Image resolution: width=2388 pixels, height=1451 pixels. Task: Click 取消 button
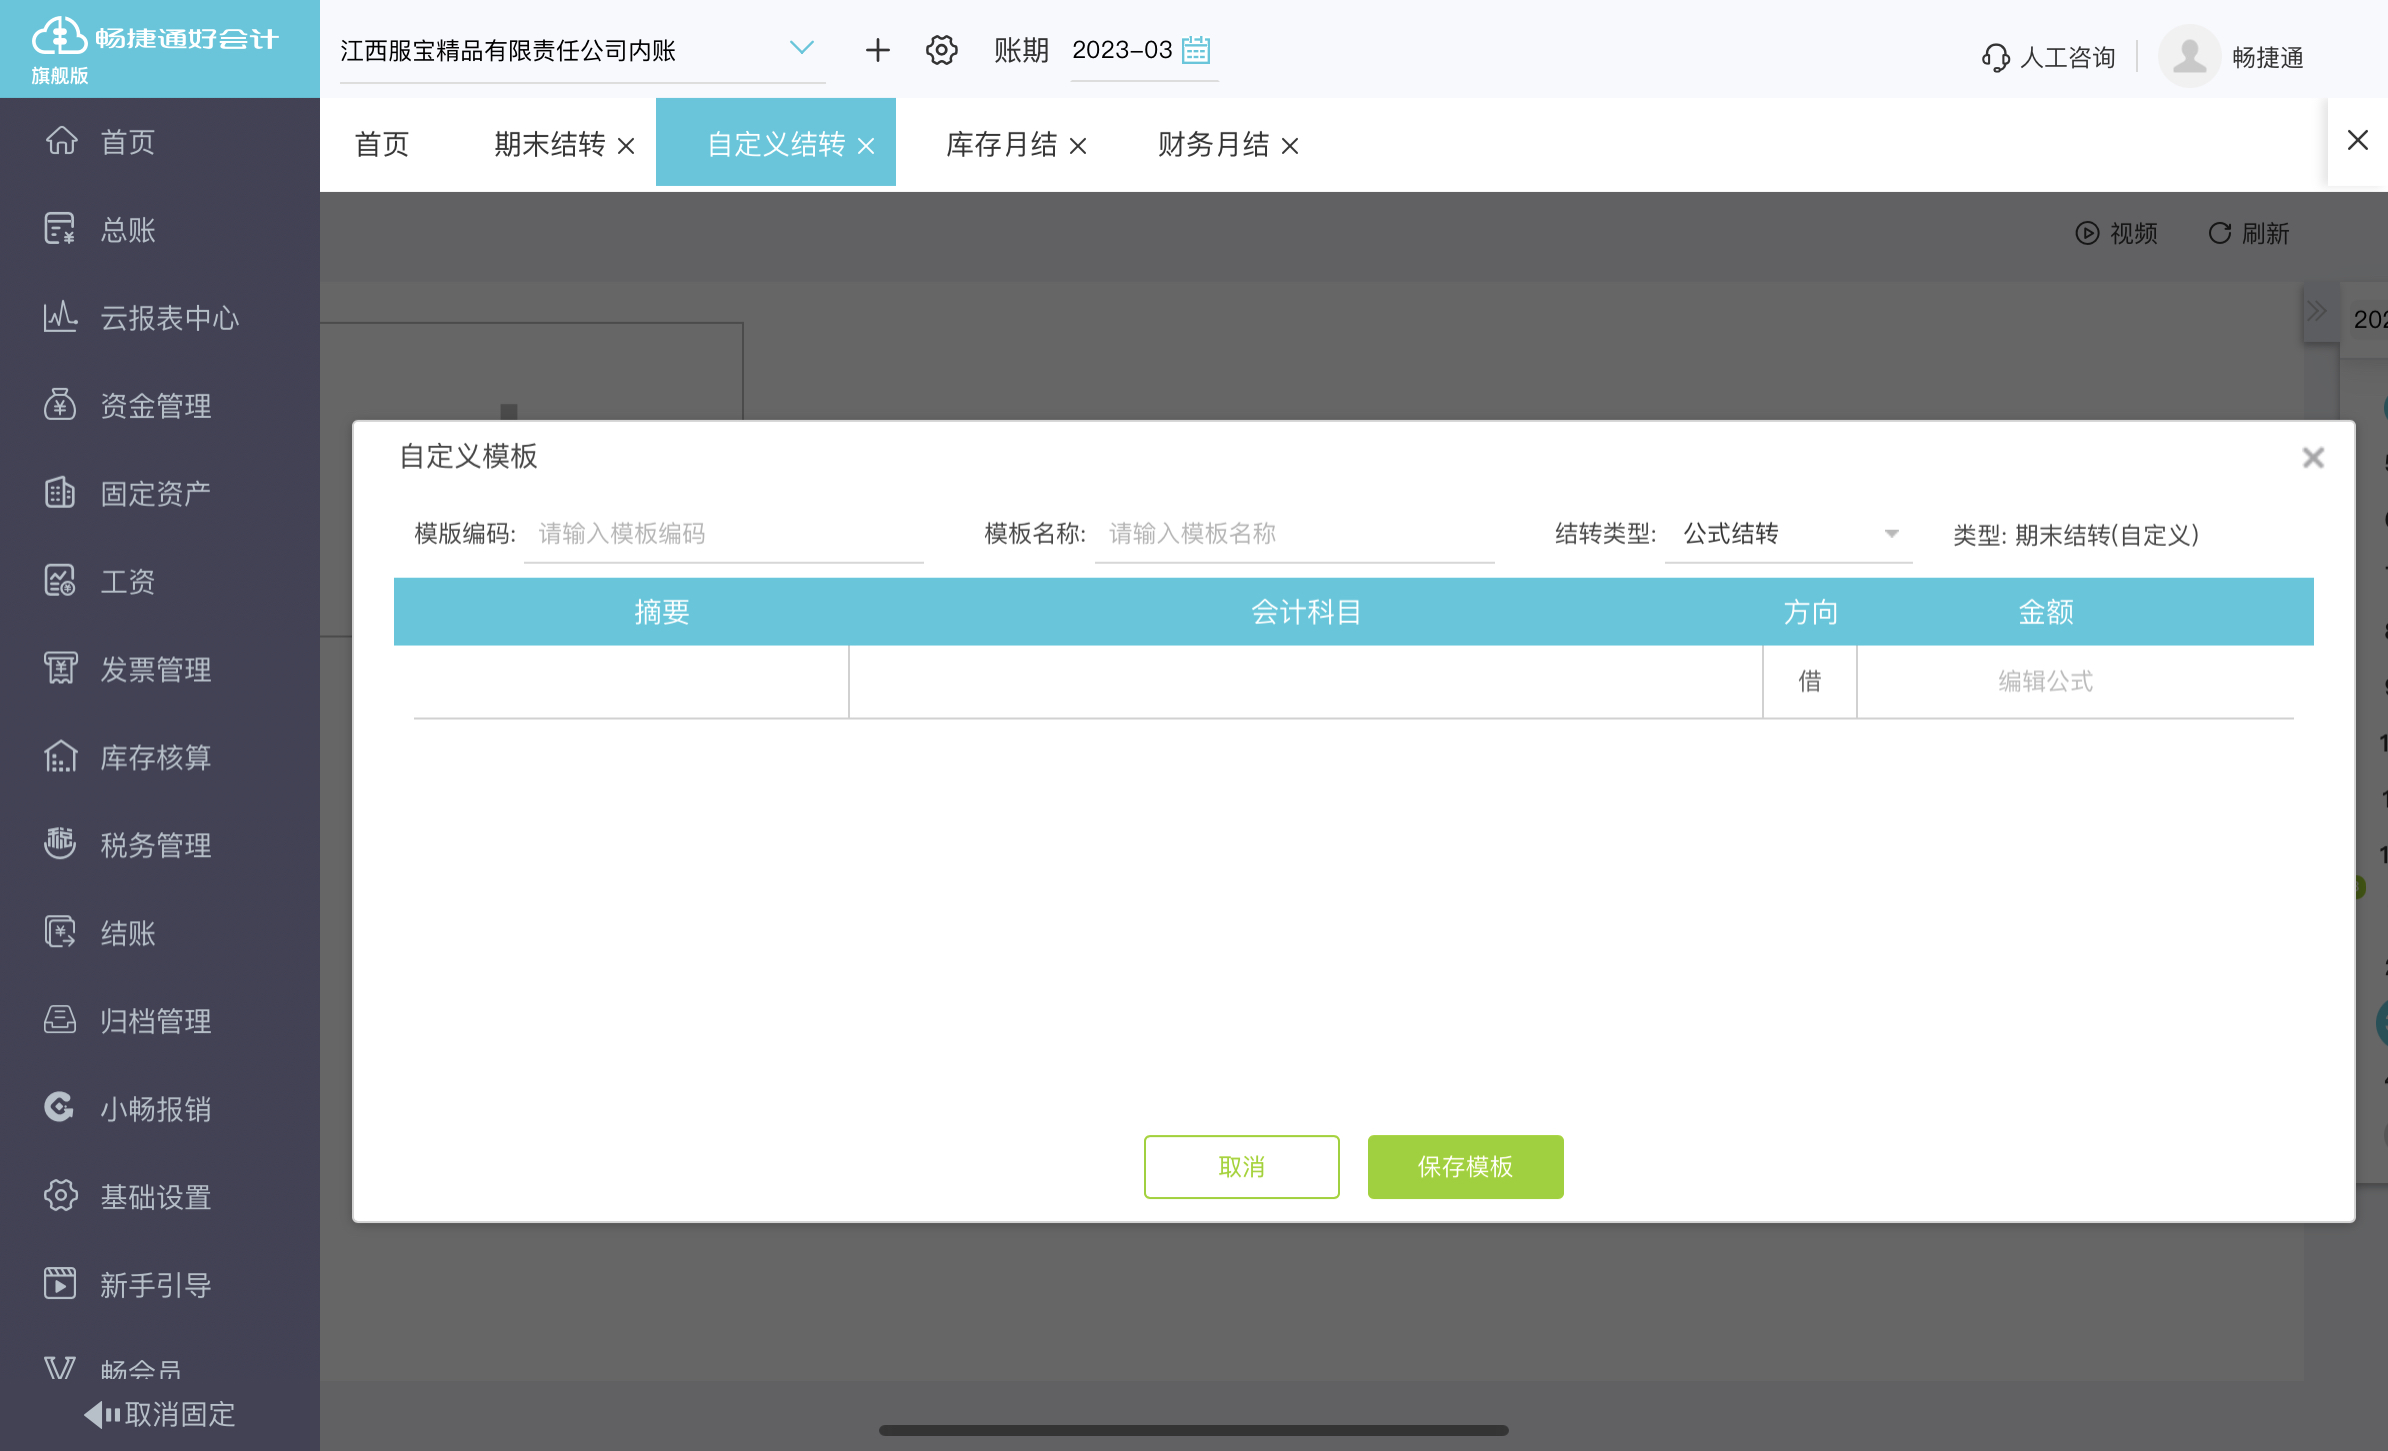point(1243,1166)
